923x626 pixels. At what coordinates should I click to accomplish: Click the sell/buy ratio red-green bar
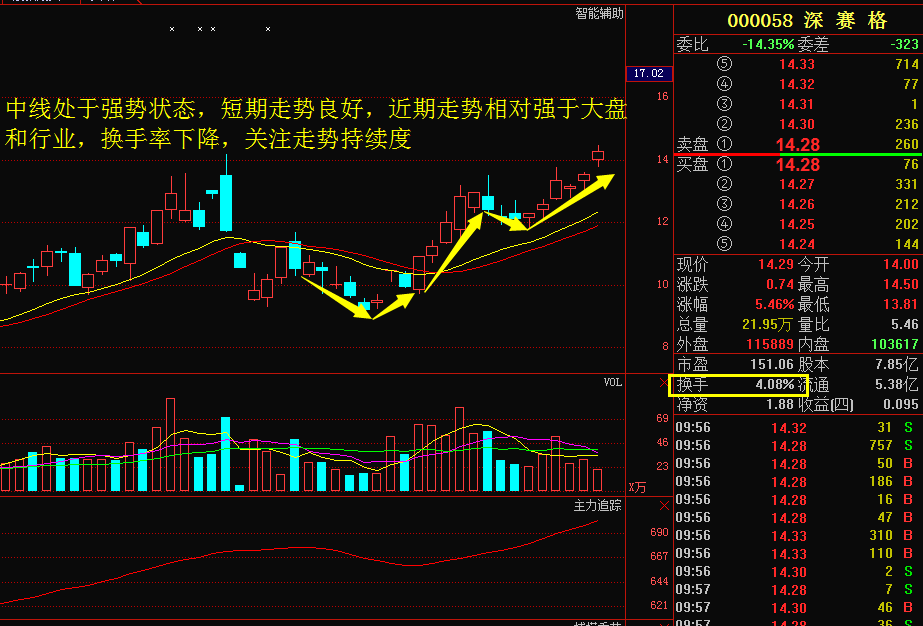[797, 154]
